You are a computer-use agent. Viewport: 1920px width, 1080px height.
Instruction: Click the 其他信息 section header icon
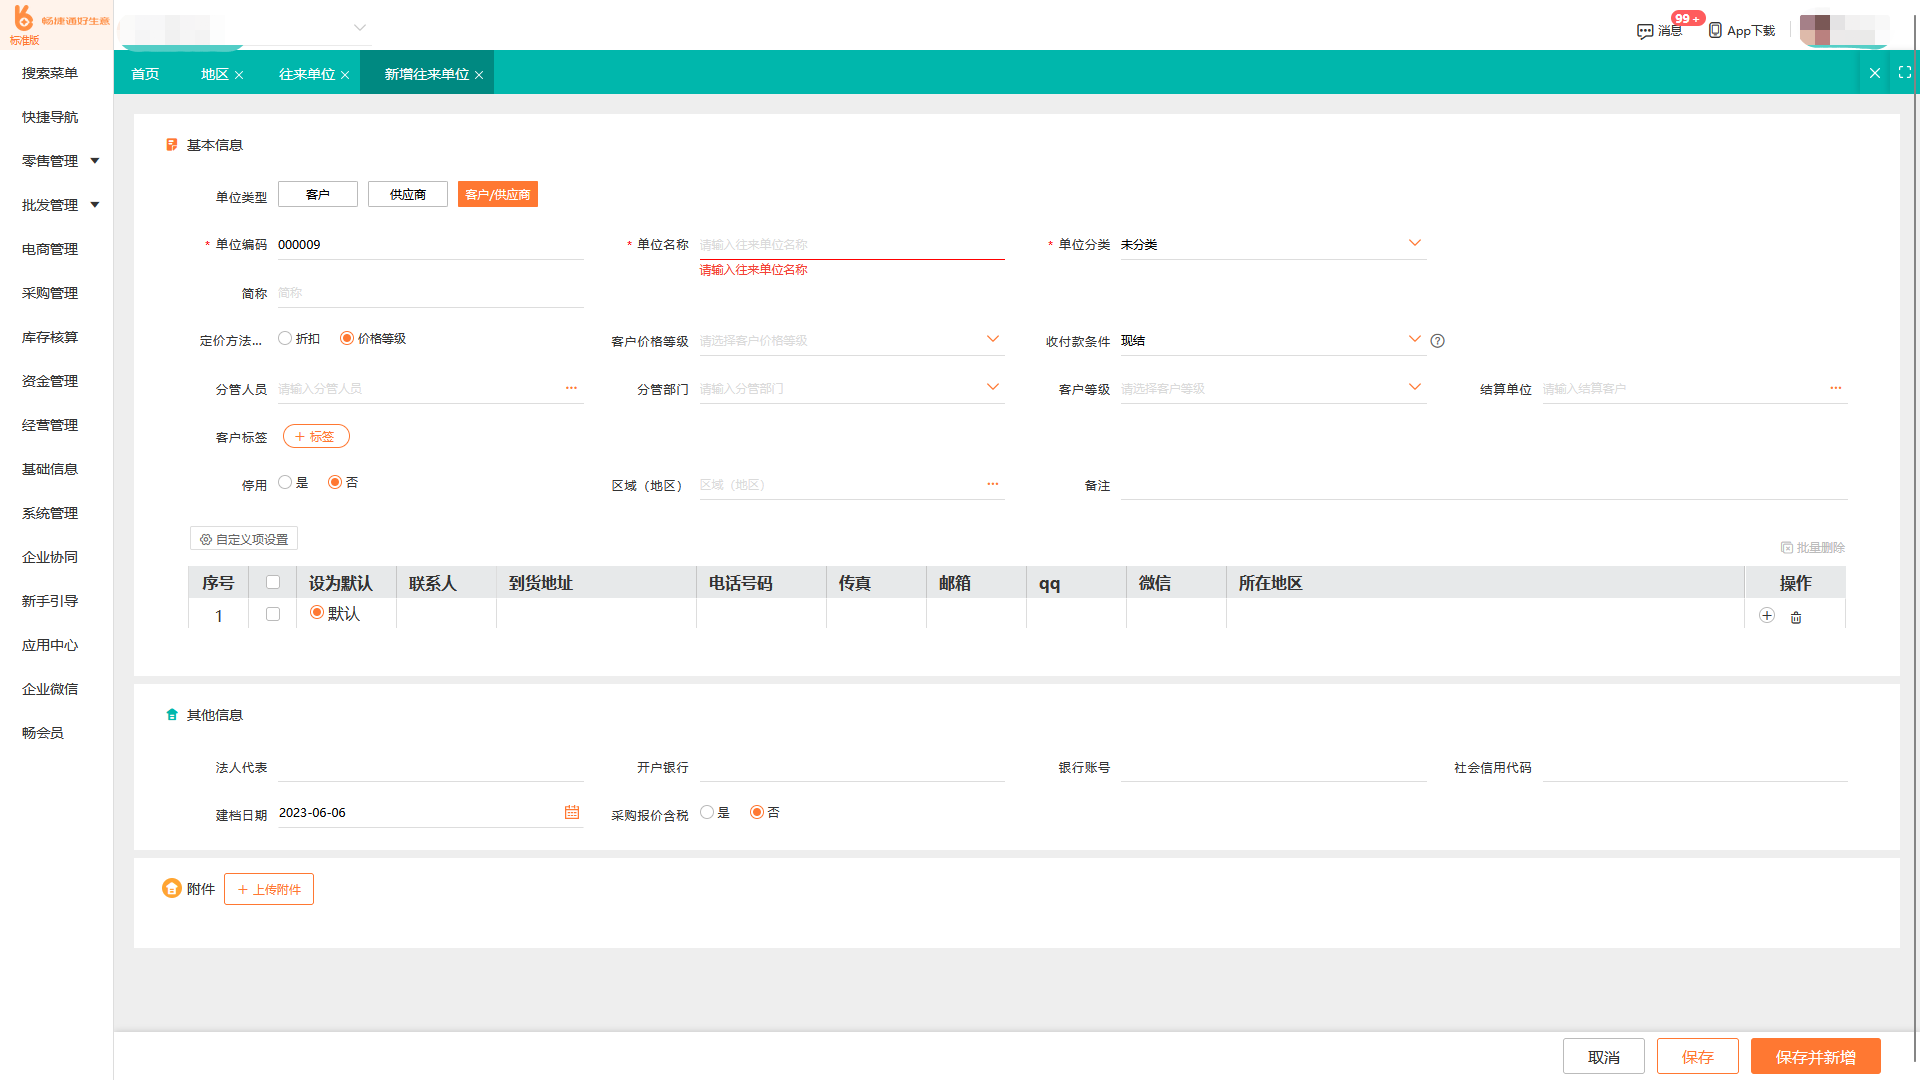pyautogui.click(x=171, y=715)
